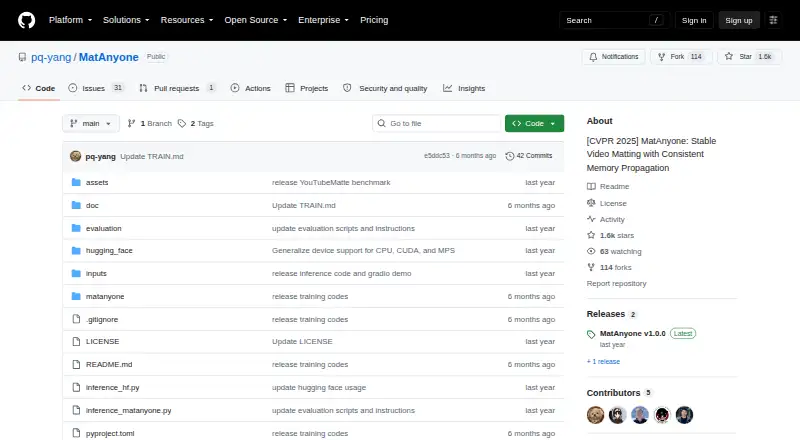Screen dimensions: 800x440
Task: Click the repository book icon beside pq-yang
Action: 22,57
